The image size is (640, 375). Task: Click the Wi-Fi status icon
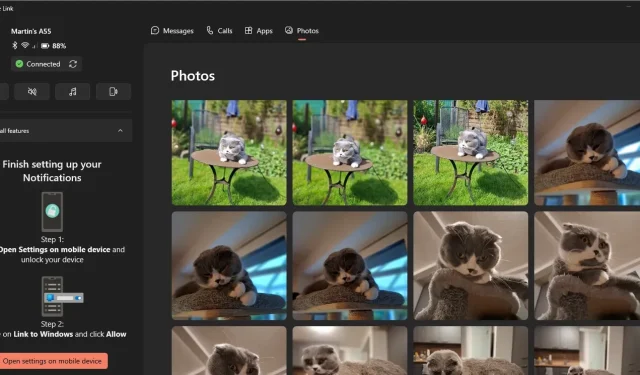[25, 45]
